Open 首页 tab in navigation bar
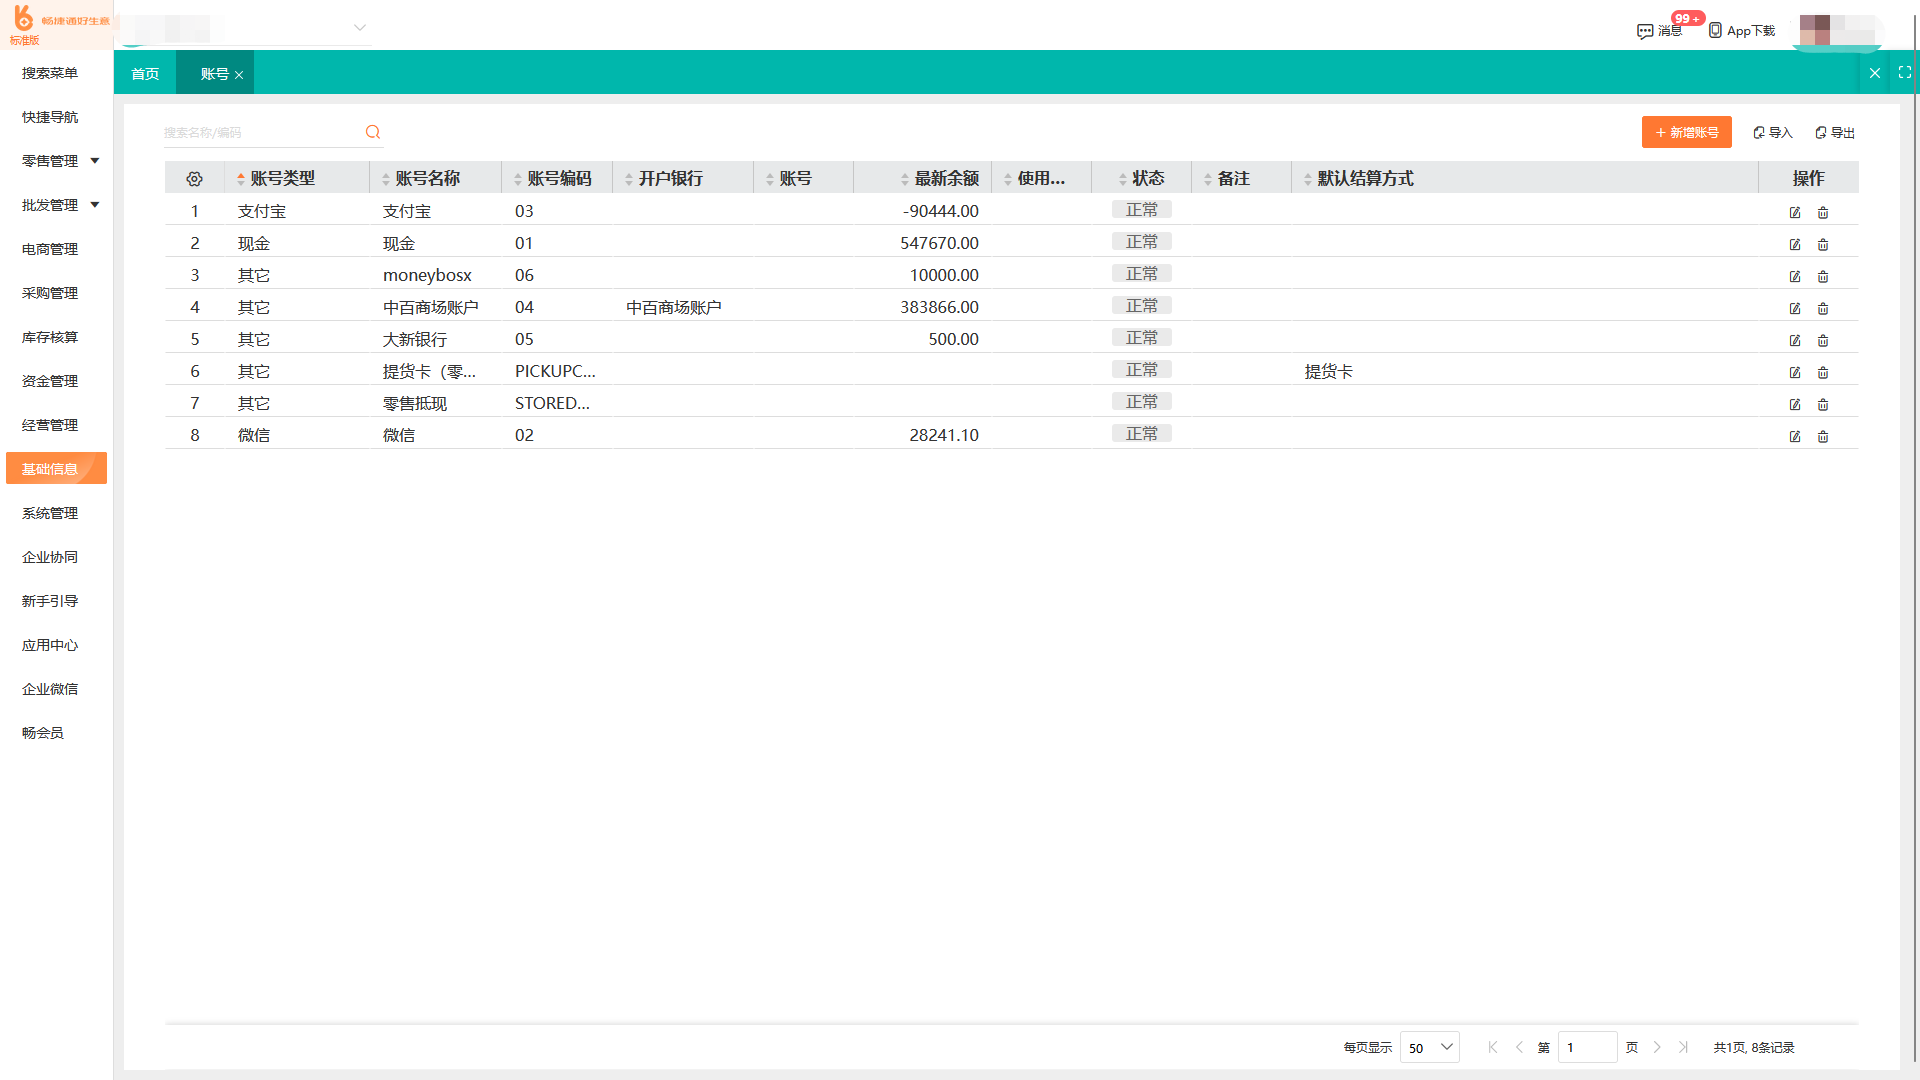 [144, 74]
